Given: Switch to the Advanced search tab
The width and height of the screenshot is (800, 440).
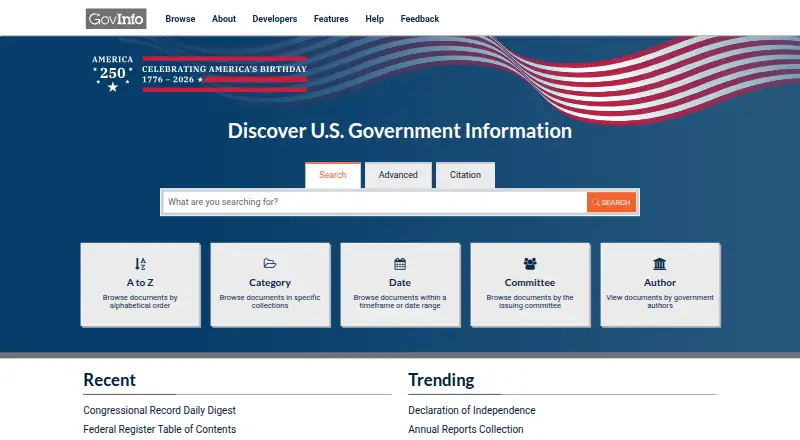Looking at the screenshot, I should pyautogui.click(x=398, y=175).
